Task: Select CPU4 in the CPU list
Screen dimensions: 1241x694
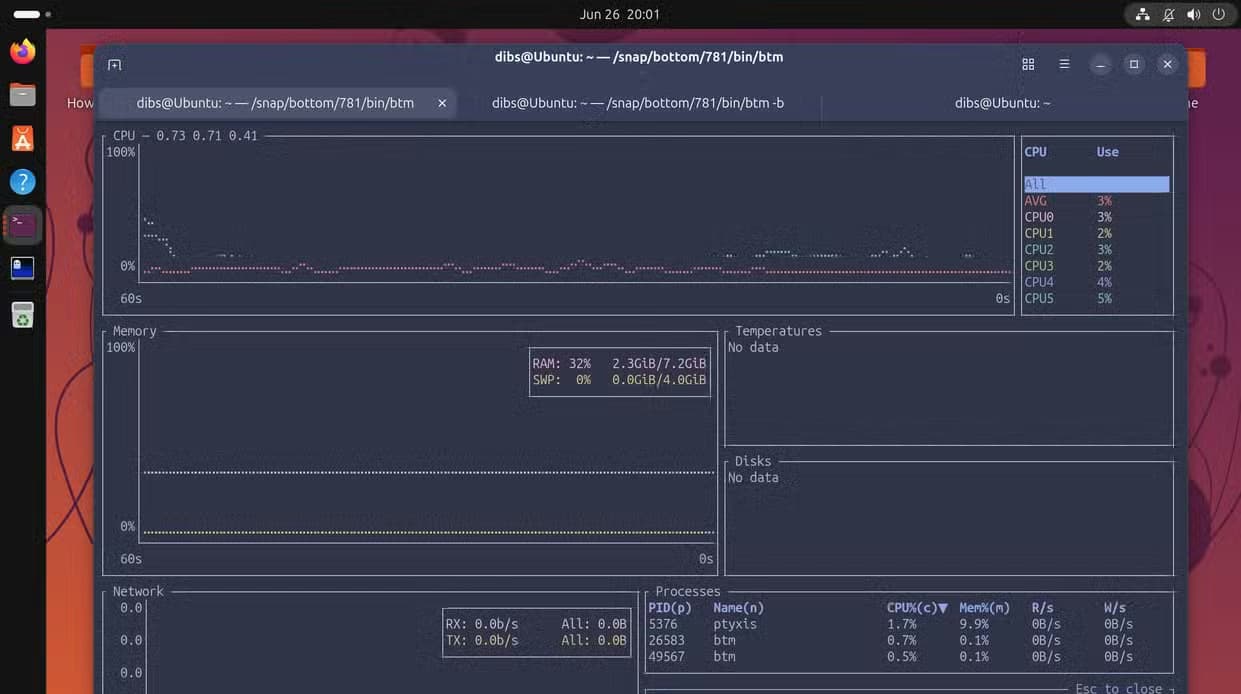Action: [x=1096, y=282]
